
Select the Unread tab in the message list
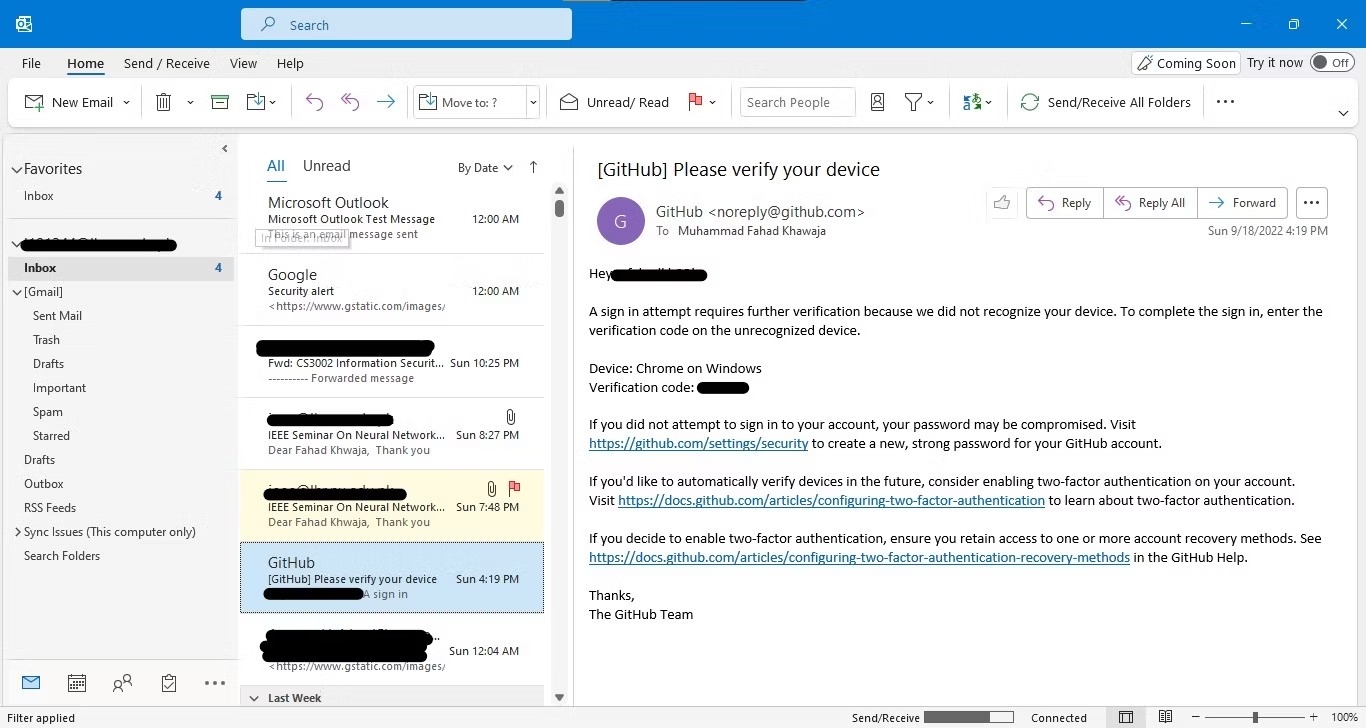coord(326,165)
